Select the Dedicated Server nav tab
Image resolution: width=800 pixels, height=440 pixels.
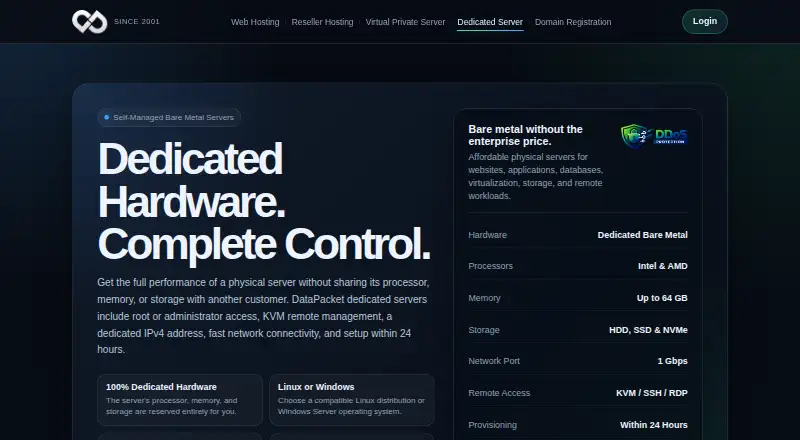[490, 22]
